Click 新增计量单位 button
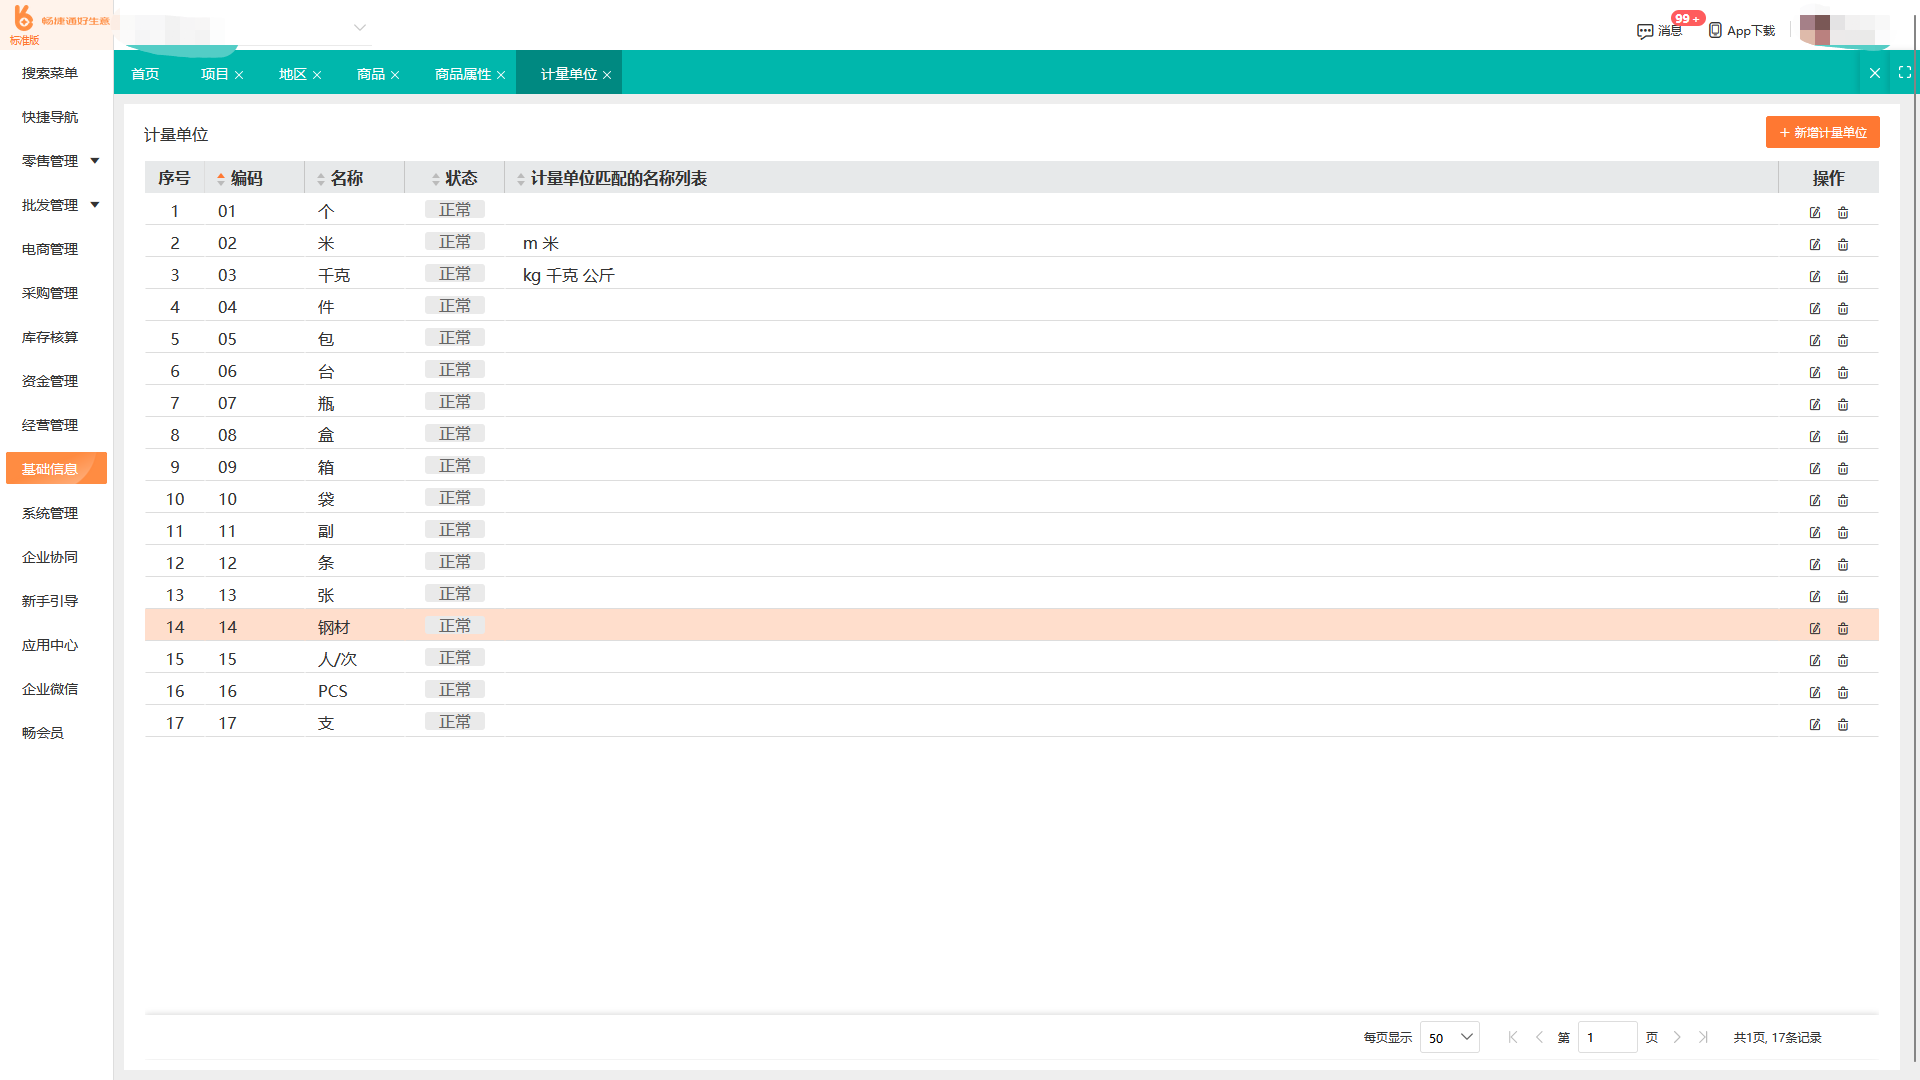Screen dimensions: 1920x1080 coord(1821,132)
